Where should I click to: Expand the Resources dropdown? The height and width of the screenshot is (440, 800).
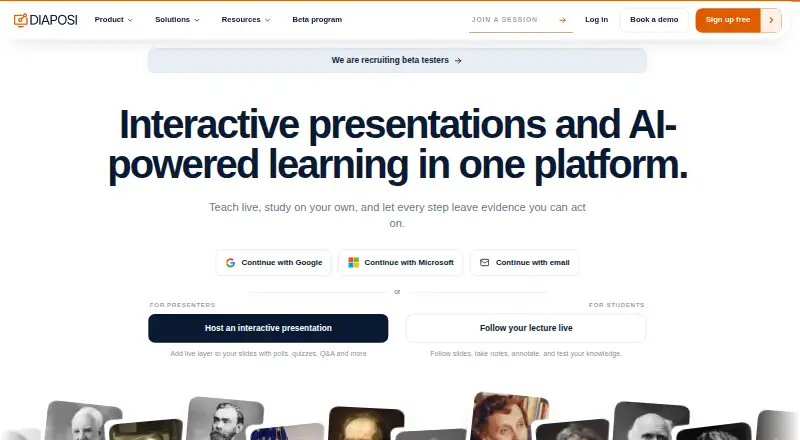[x=245, y=19]
